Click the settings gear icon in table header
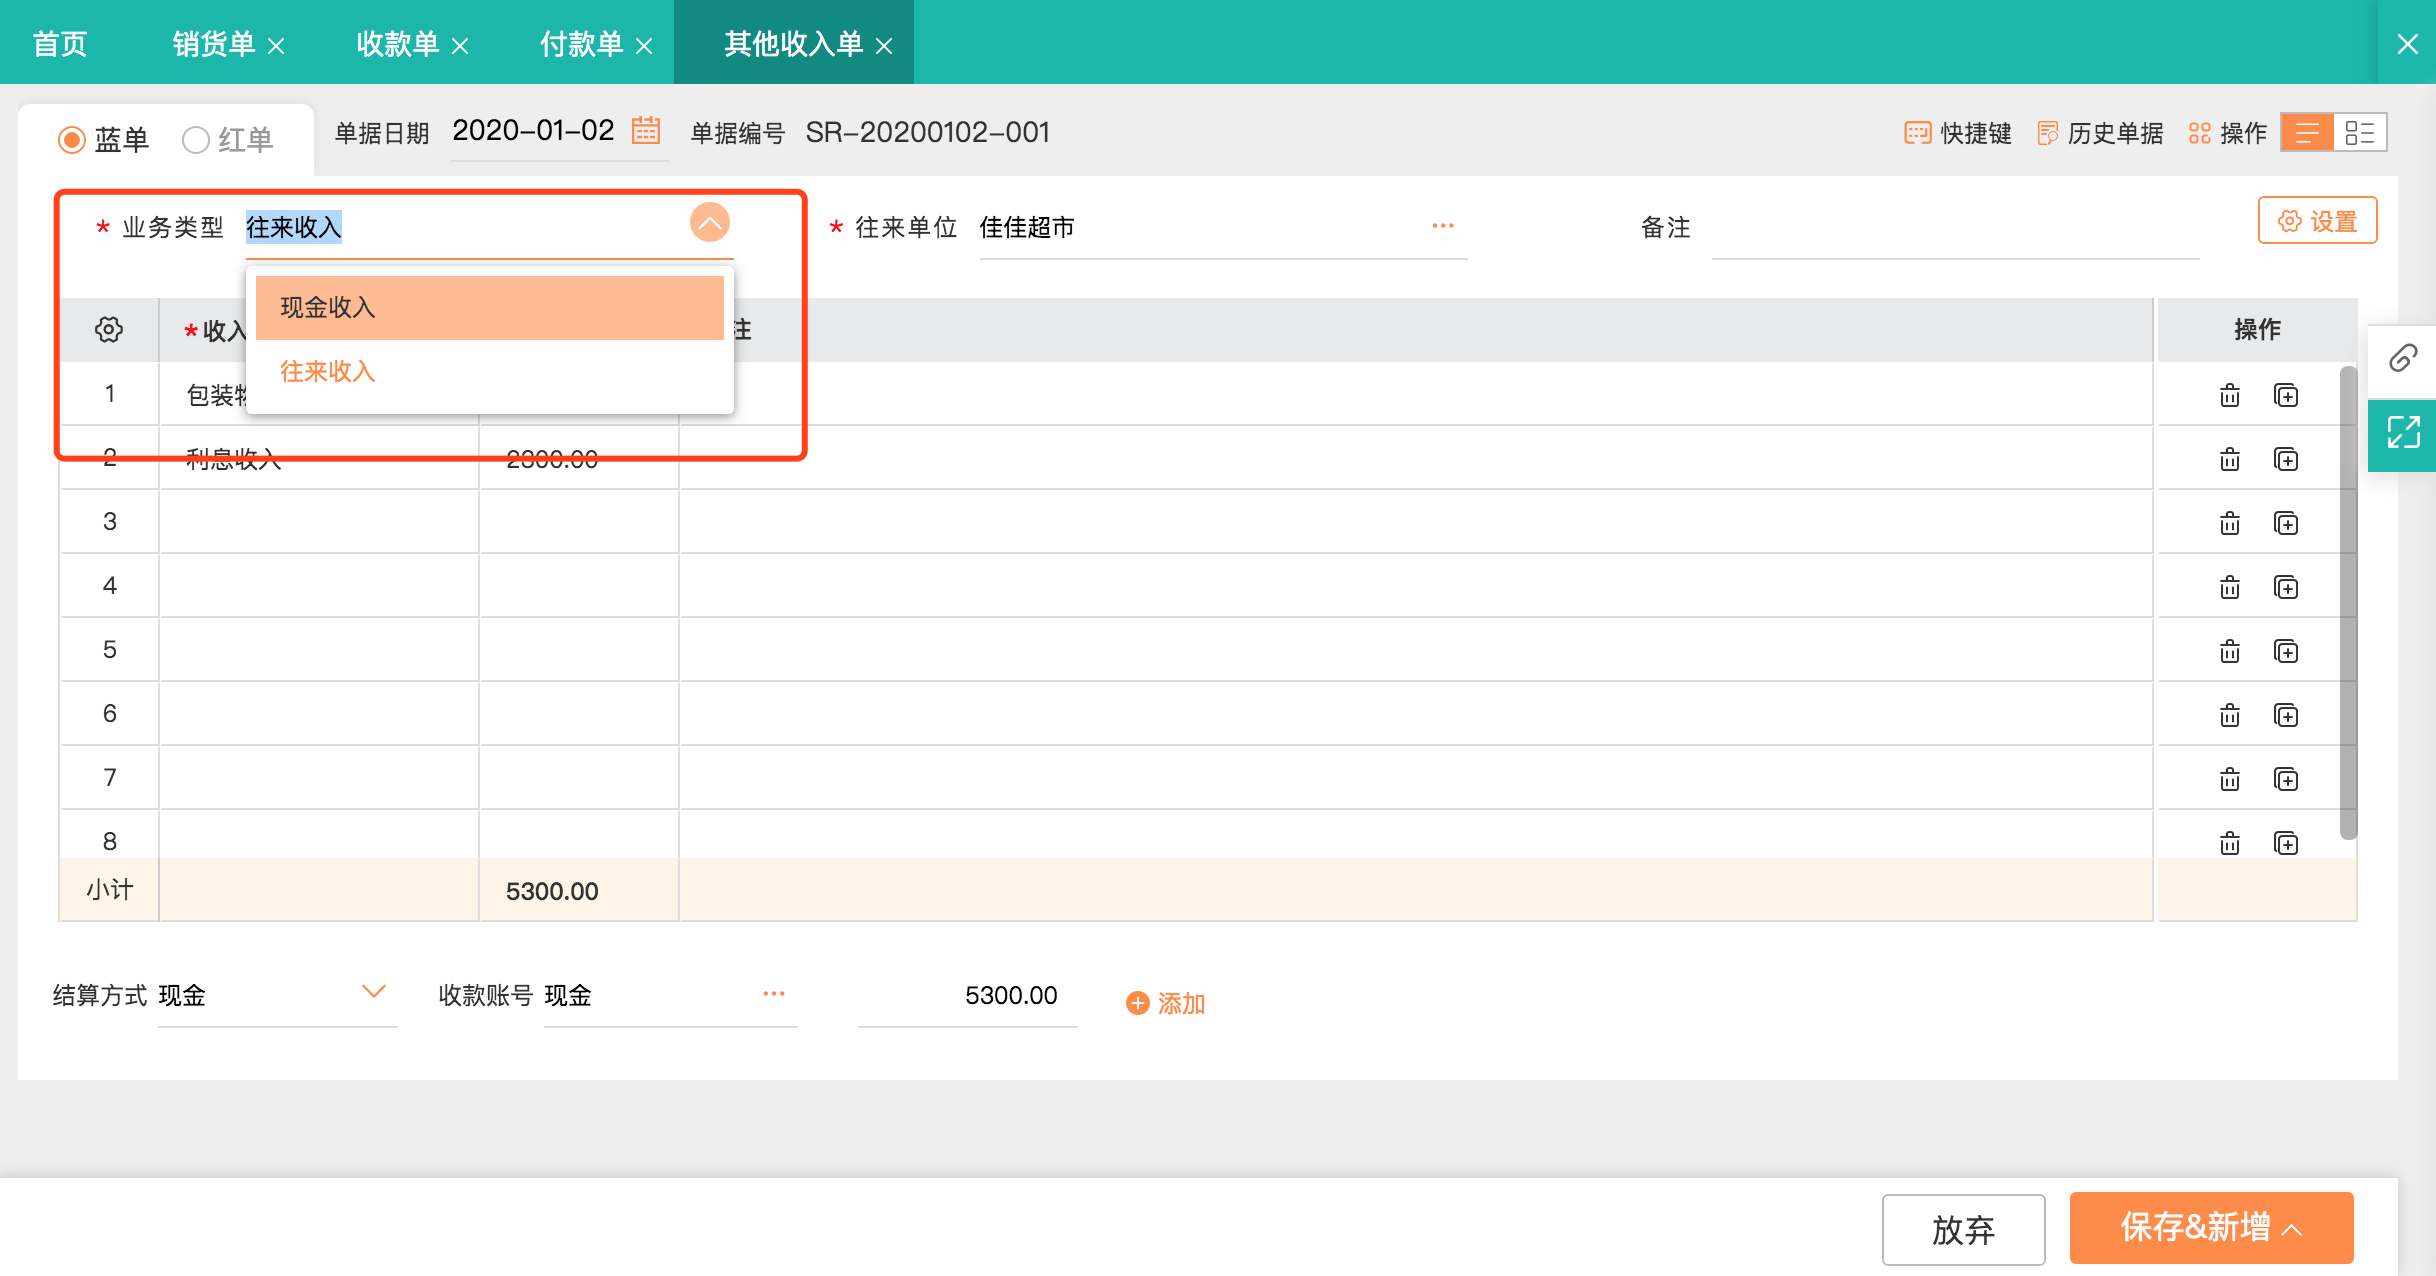The width and height of the screenshot is (2436, 1276). tap(108, 330)
